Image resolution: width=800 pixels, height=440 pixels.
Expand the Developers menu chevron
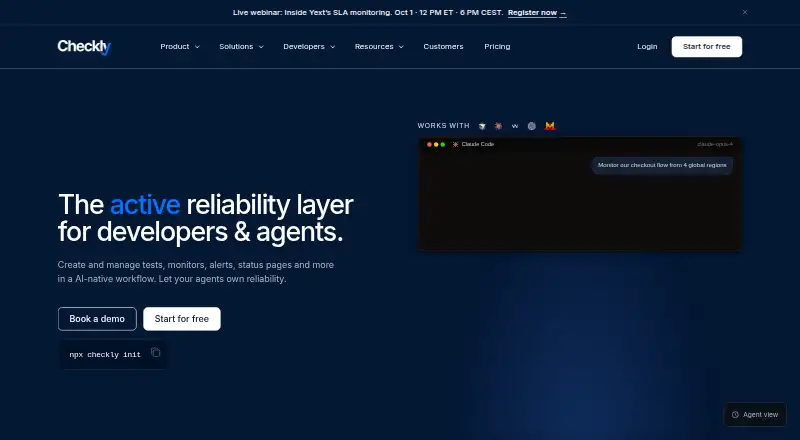click(333, 47)
